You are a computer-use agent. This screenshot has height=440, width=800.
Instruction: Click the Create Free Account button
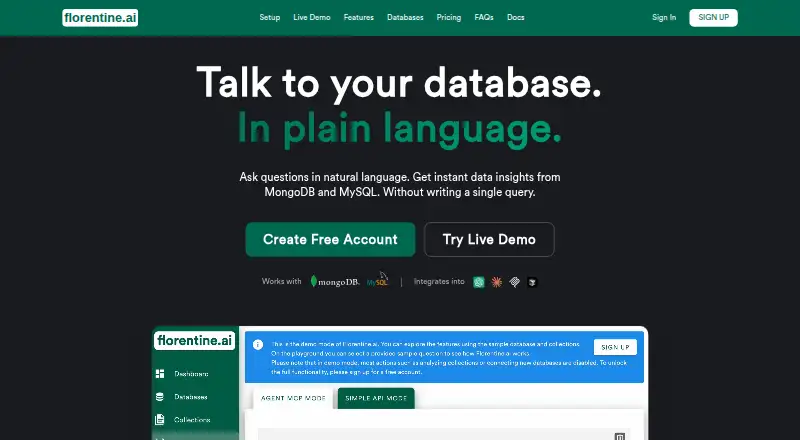(x=330, y=239)
